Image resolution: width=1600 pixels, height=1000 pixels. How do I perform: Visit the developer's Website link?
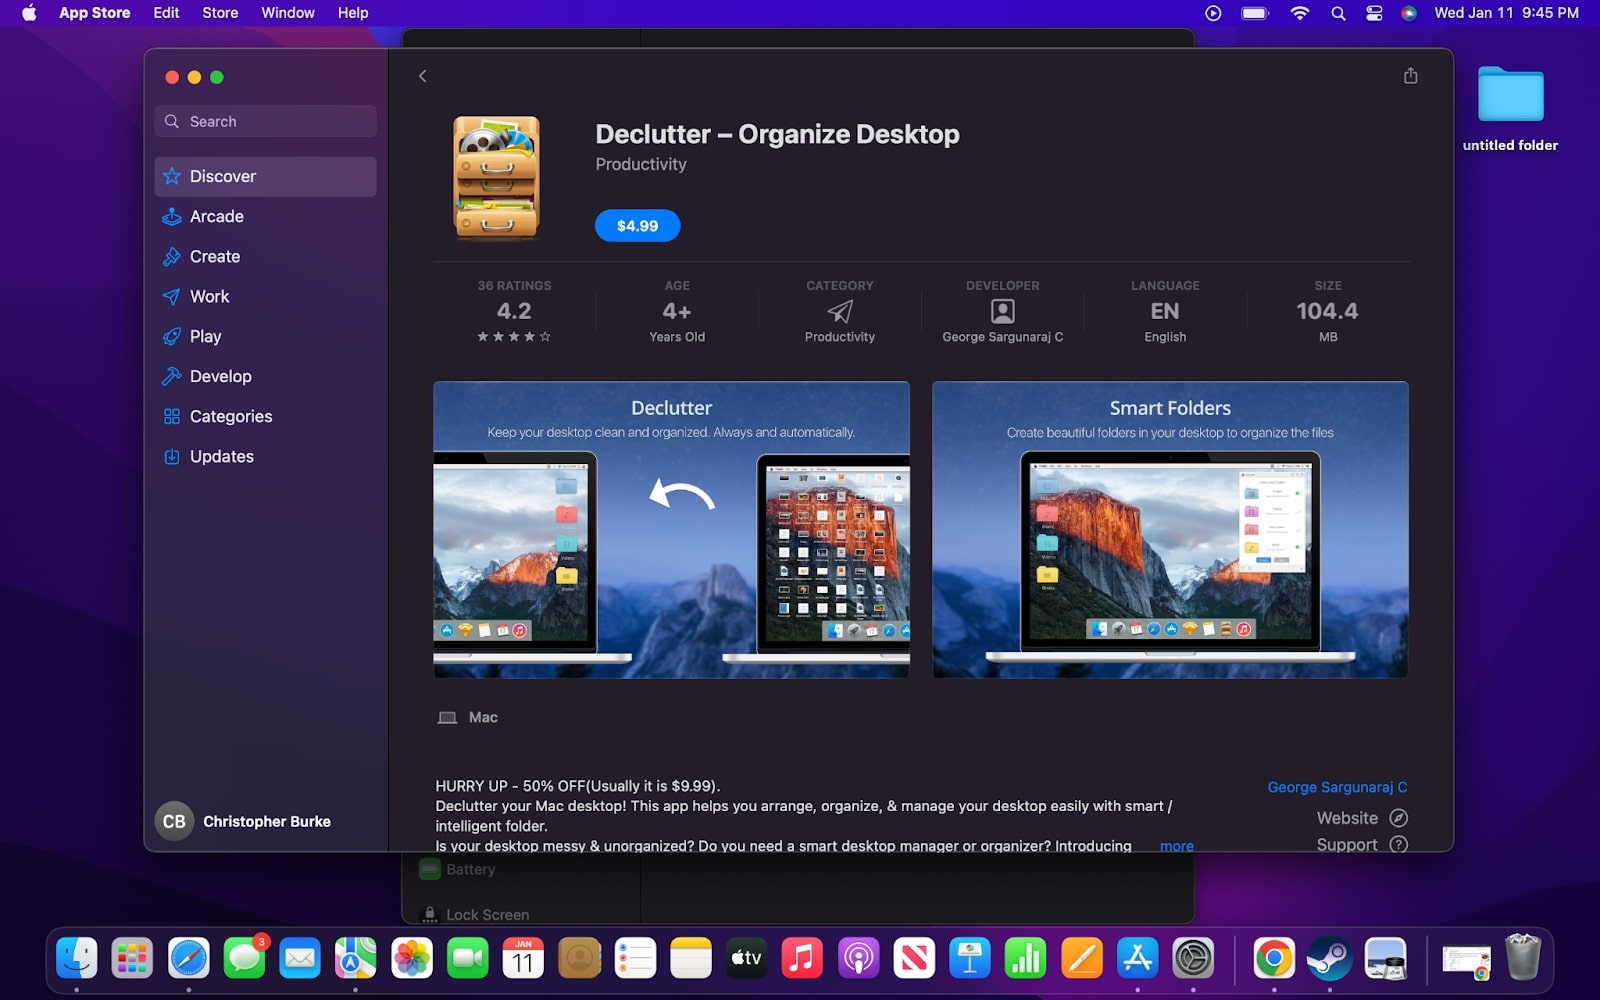(1348, 817)
